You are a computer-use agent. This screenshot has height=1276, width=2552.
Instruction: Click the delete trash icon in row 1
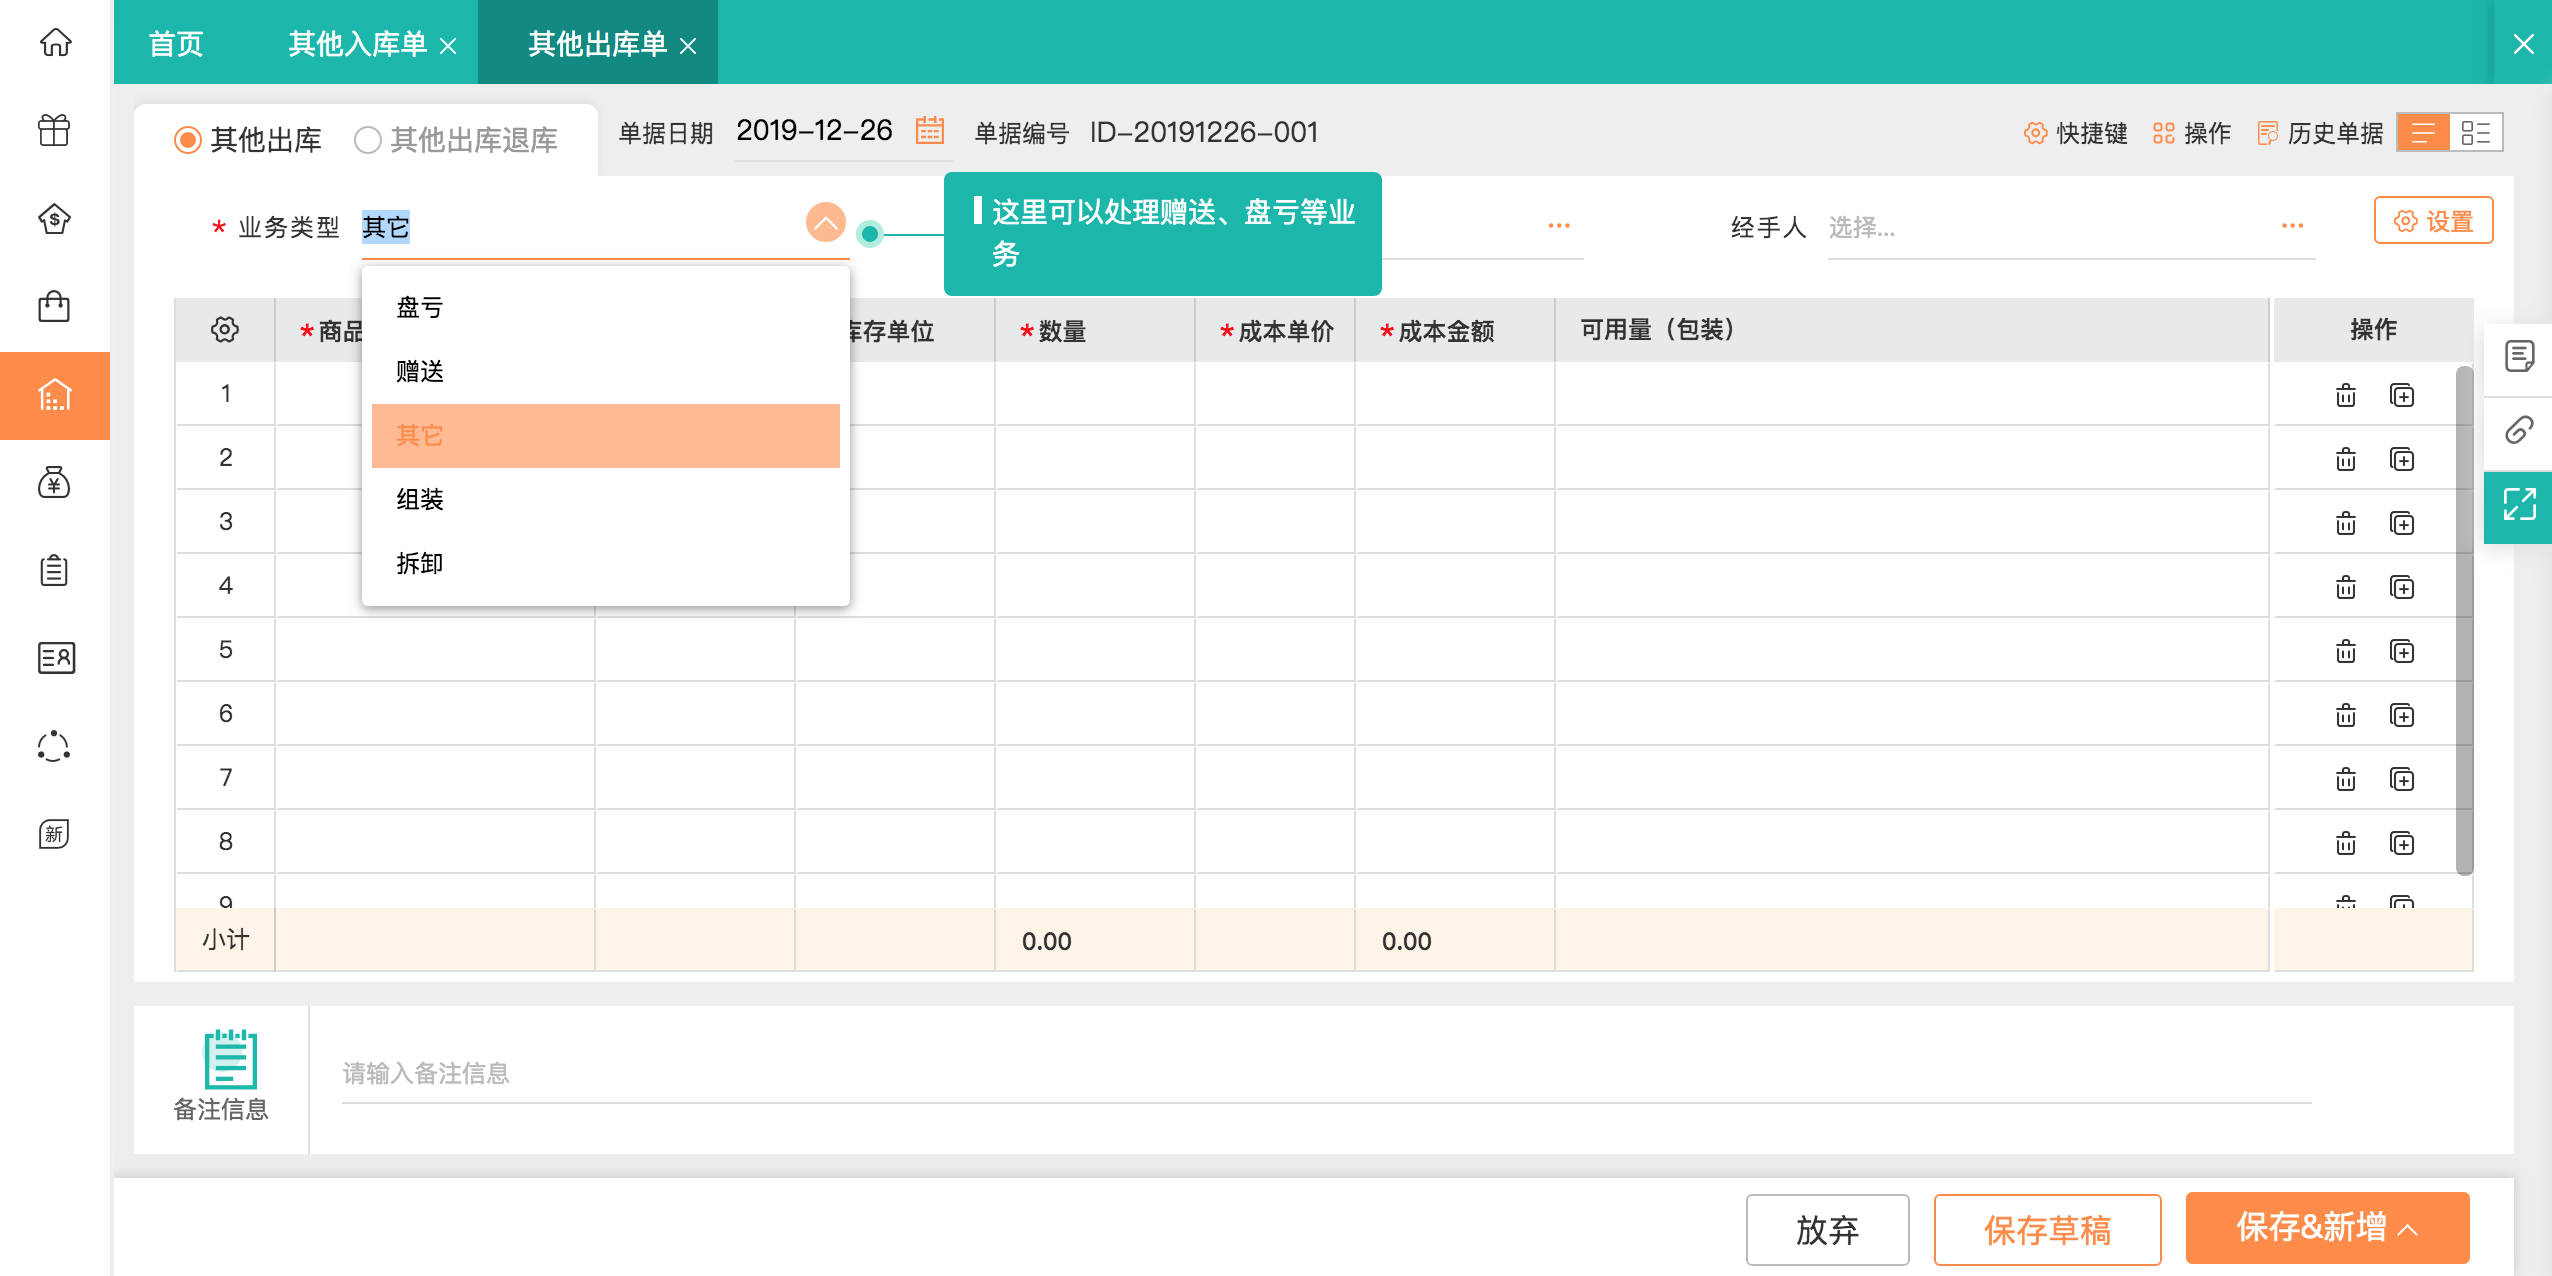click(2345, 392)
